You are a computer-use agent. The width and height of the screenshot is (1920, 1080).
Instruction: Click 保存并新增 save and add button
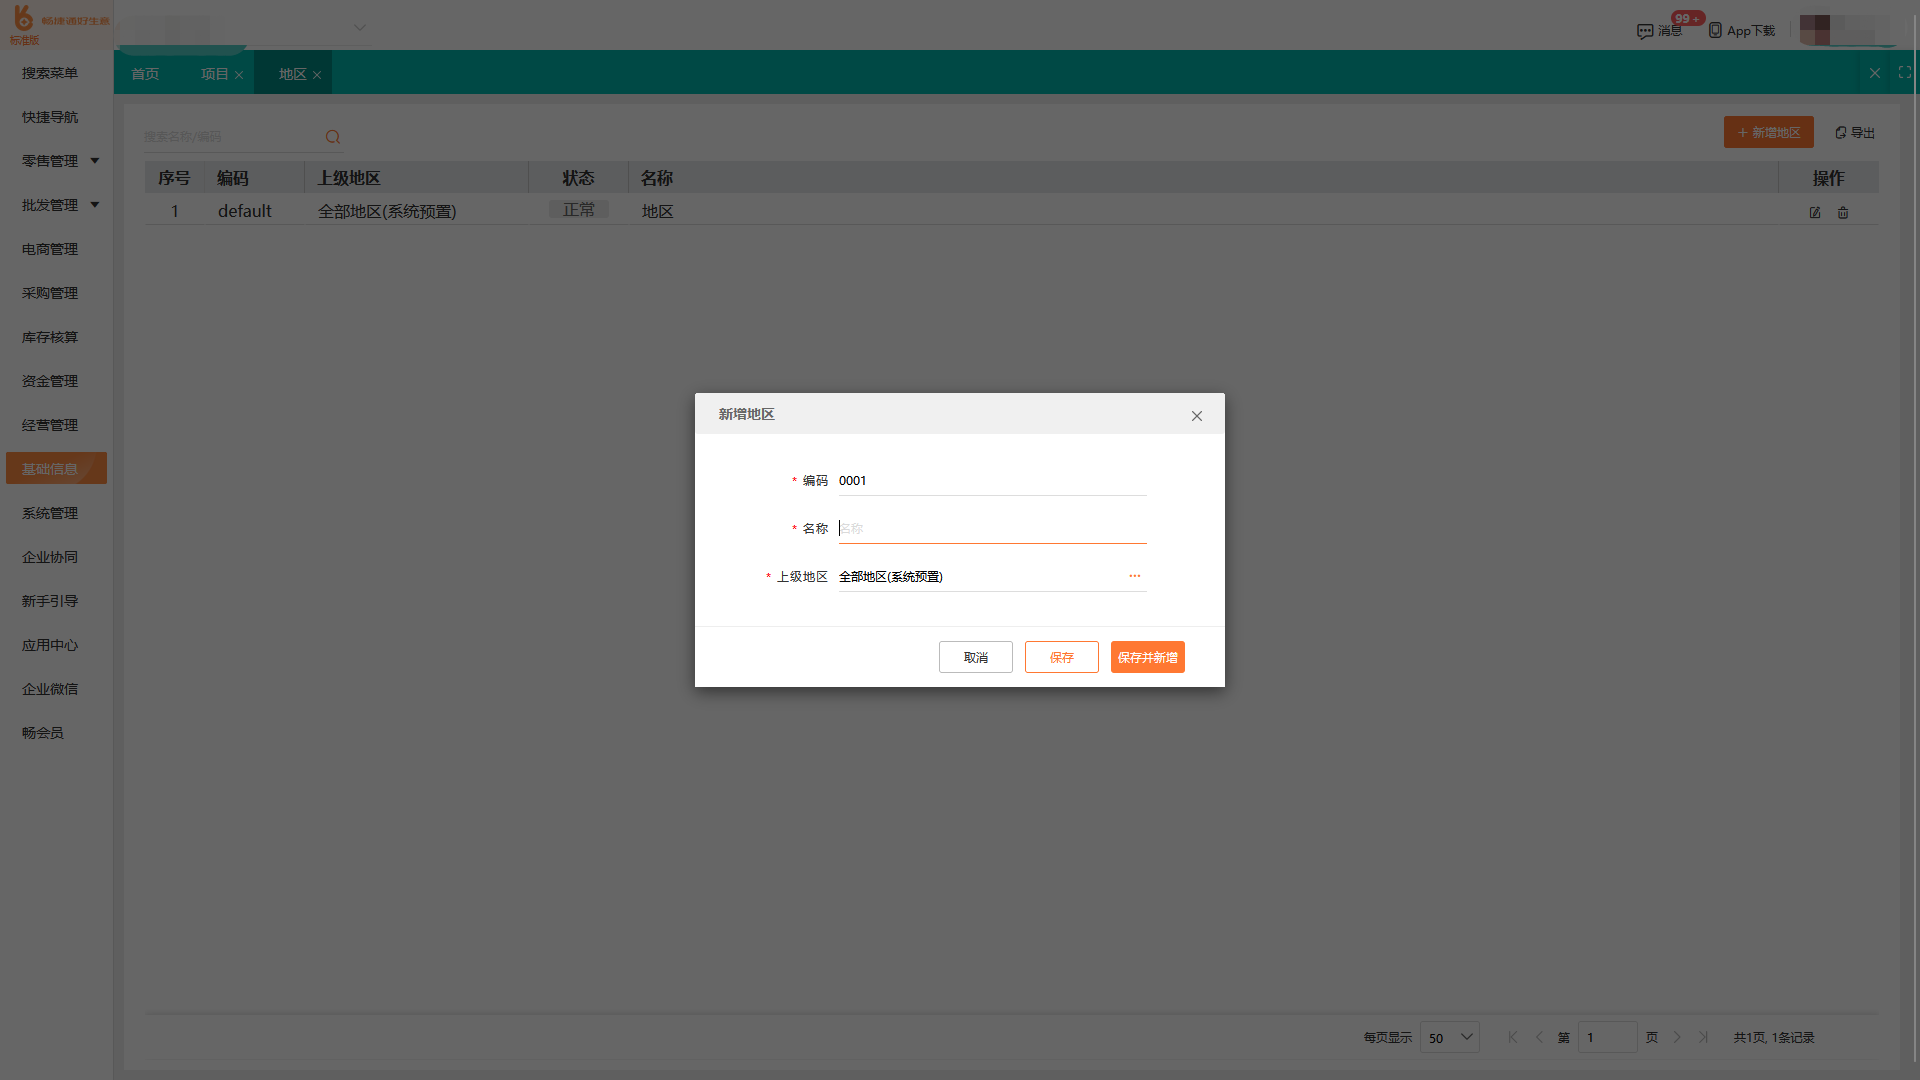[1147, 657]
